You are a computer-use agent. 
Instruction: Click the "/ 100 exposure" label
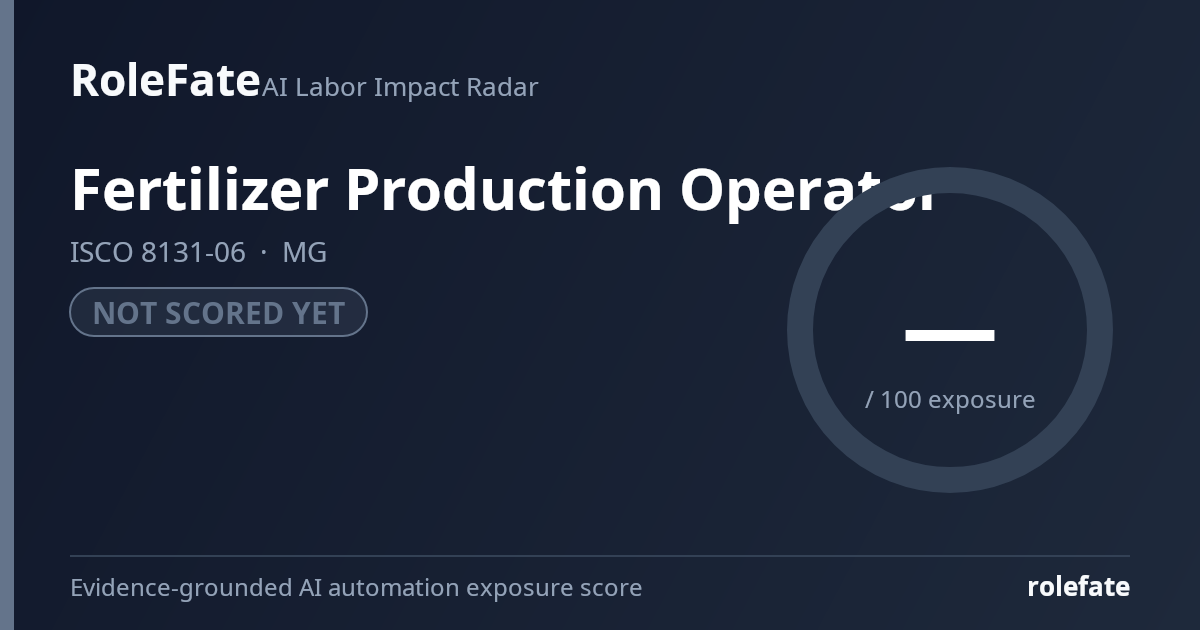pyautogui.click(x=950, y=399)
